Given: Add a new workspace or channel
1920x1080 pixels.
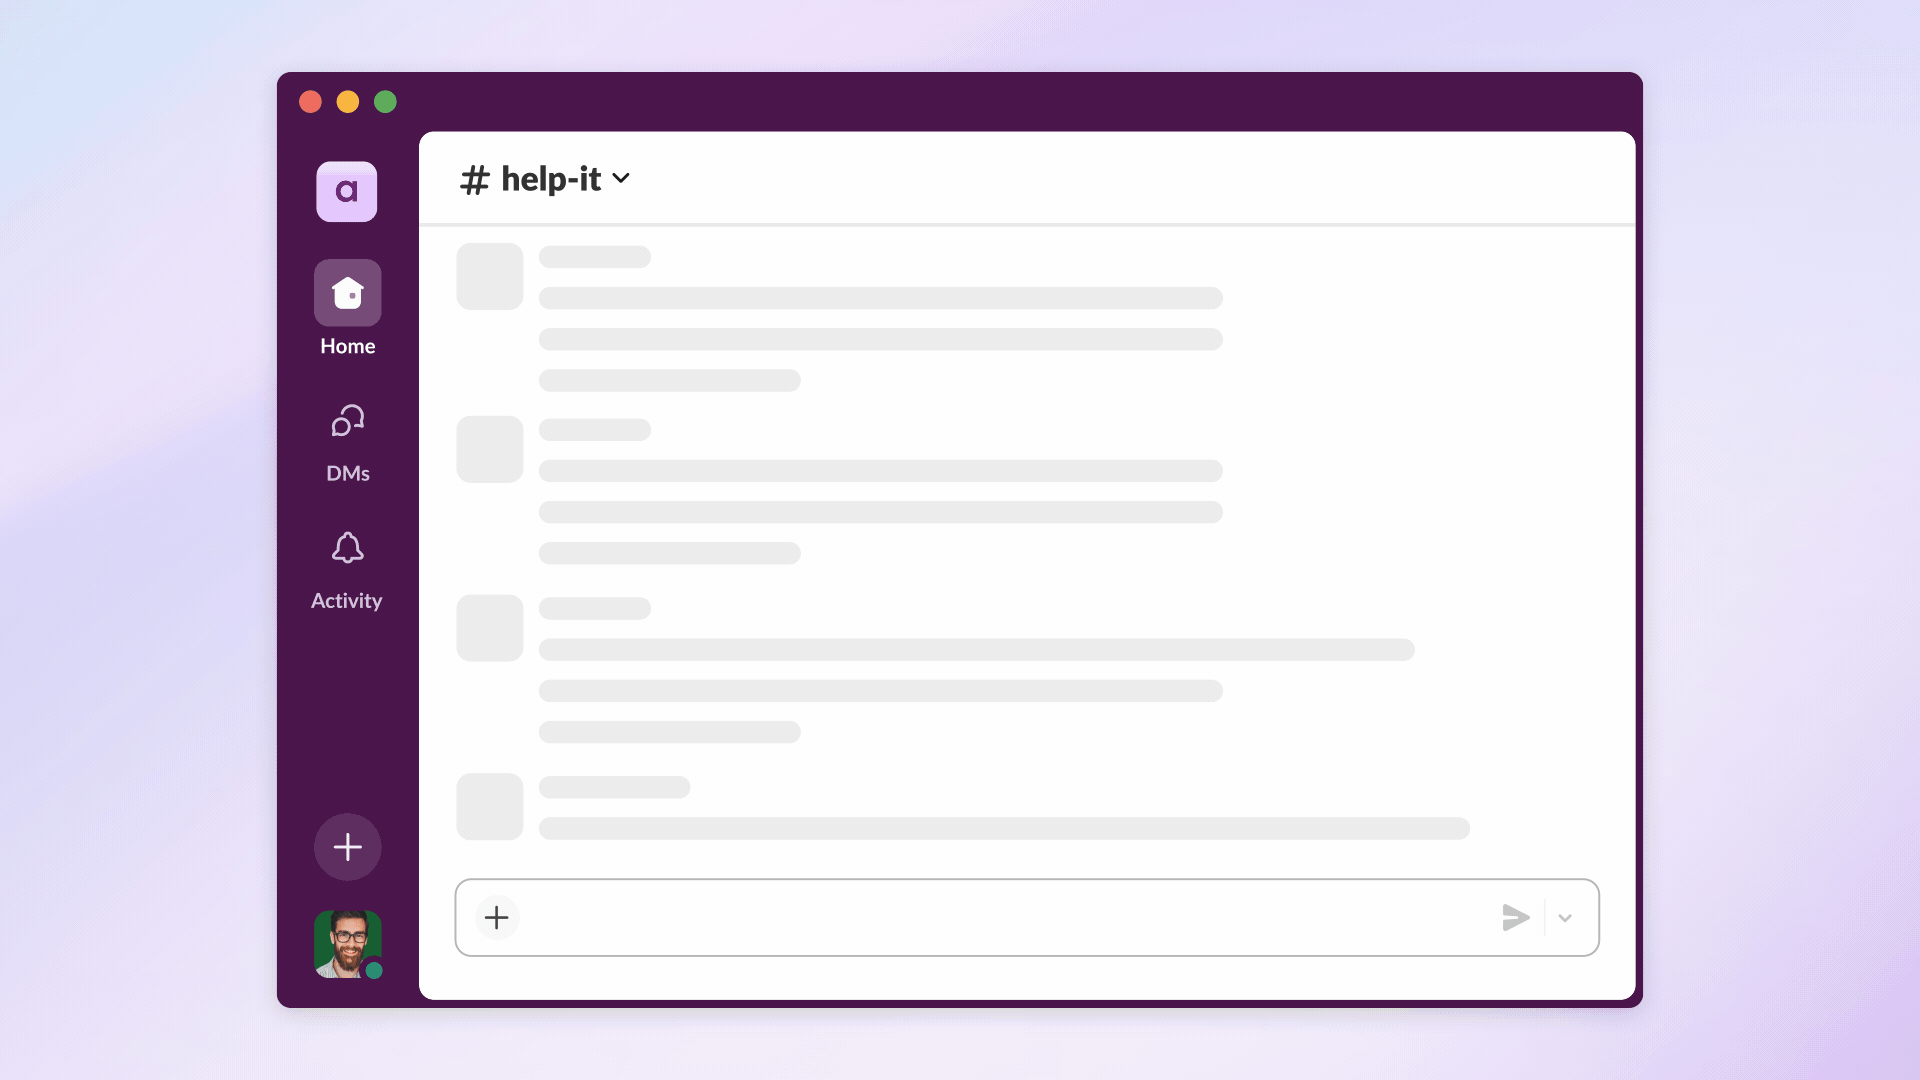Looking at the screenshot, I should click(x=348, y=847).
